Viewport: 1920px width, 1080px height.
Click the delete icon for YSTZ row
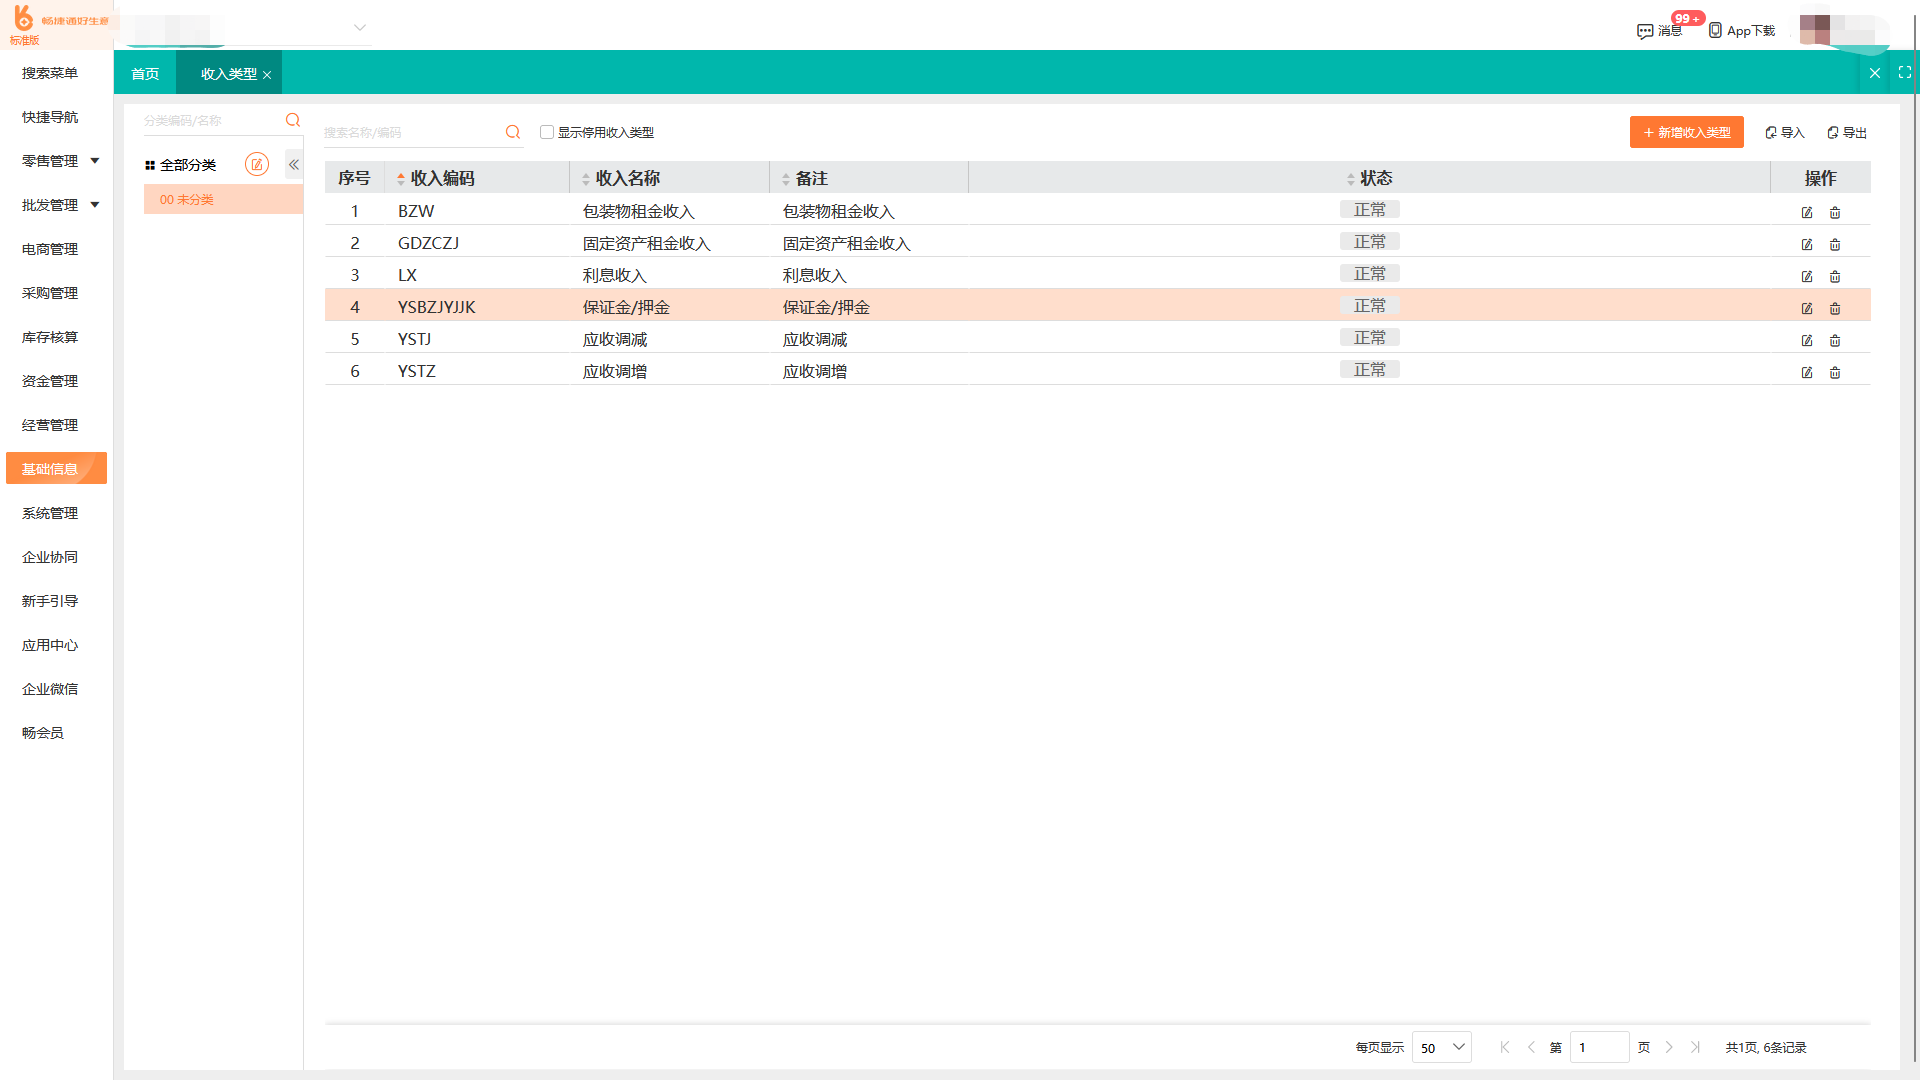pos(1834,371)
